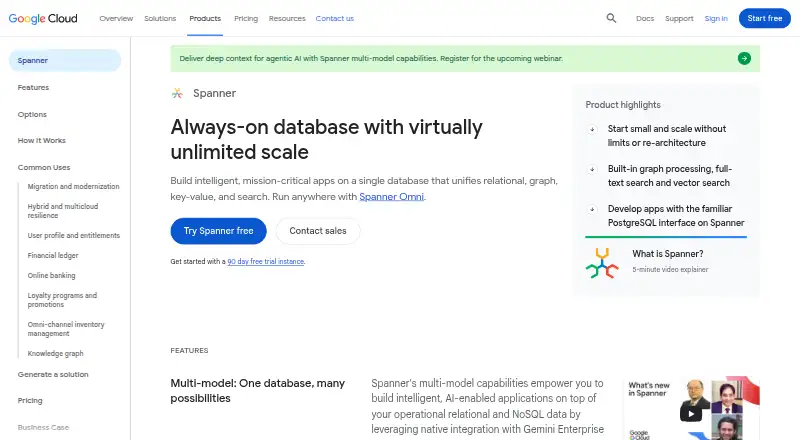Screen dimensions: 800x440
Task: Click the Google Cloud logo
Action: (x=43, y=18)
